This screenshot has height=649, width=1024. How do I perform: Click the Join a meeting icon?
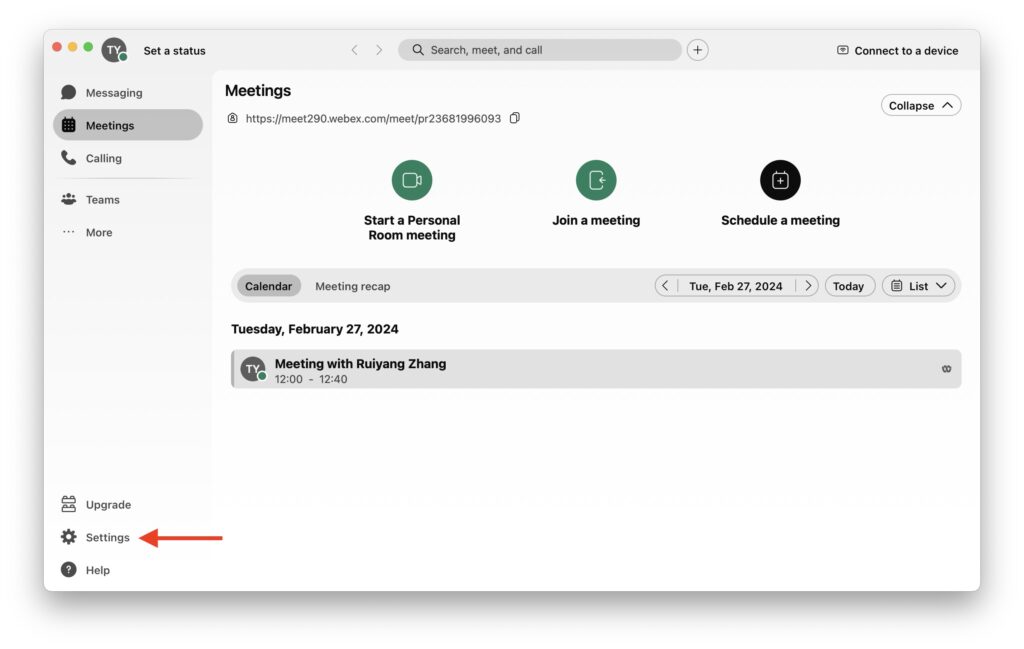tap(596, 180)
